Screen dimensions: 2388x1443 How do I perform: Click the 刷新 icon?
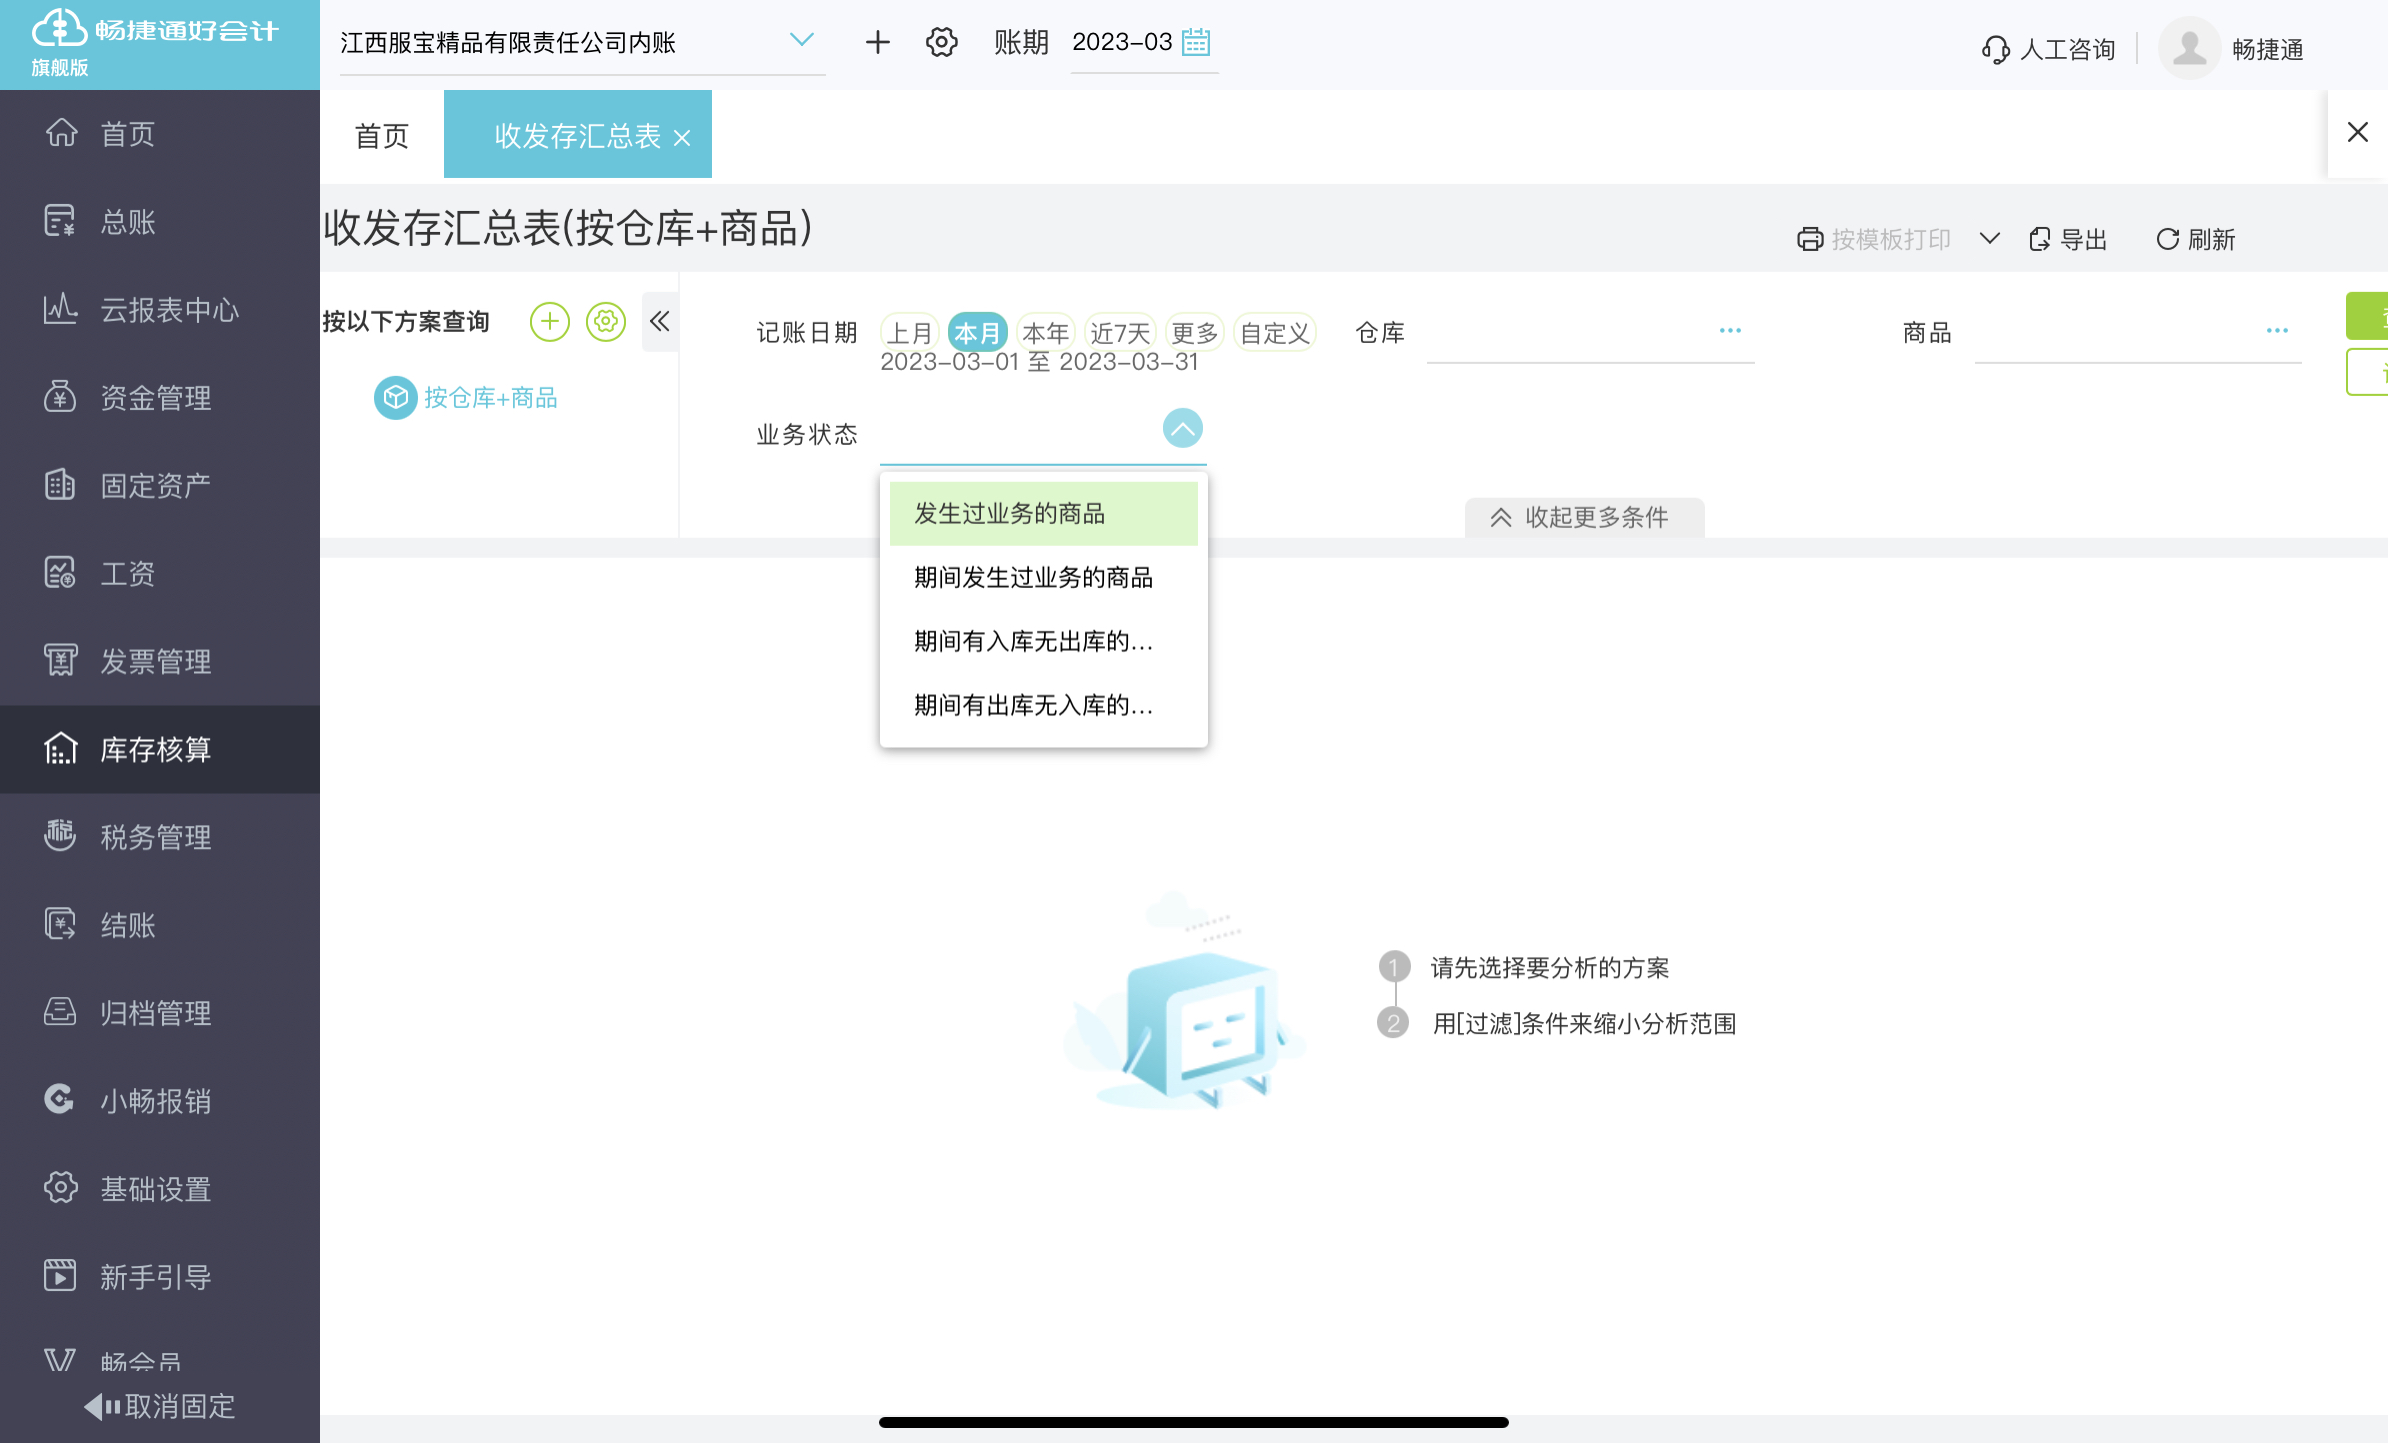pos(2168,239)
